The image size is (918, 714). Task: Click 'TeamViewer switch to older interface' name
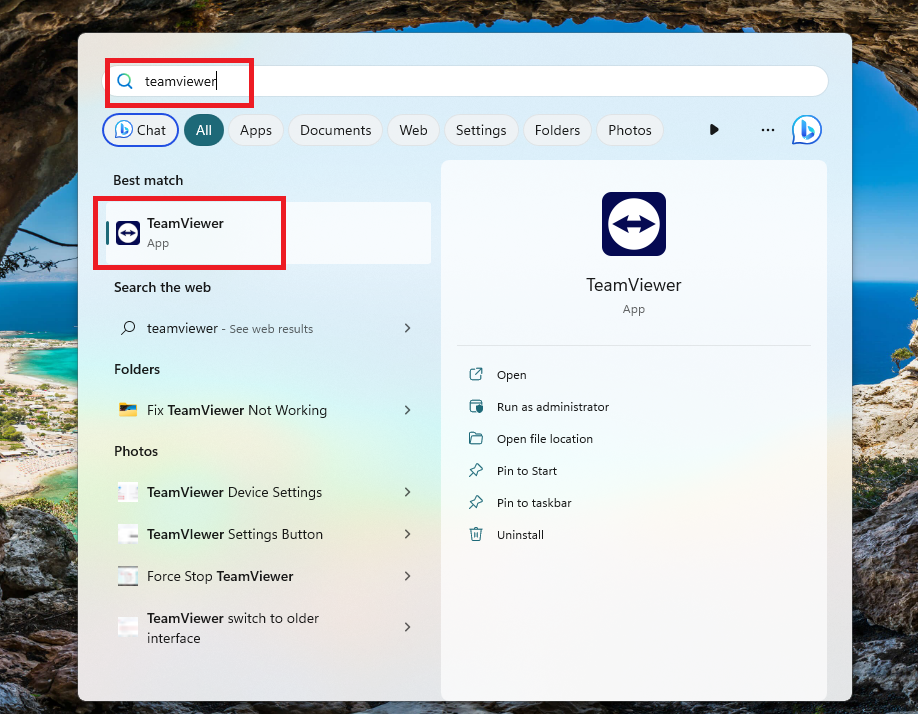233,628
